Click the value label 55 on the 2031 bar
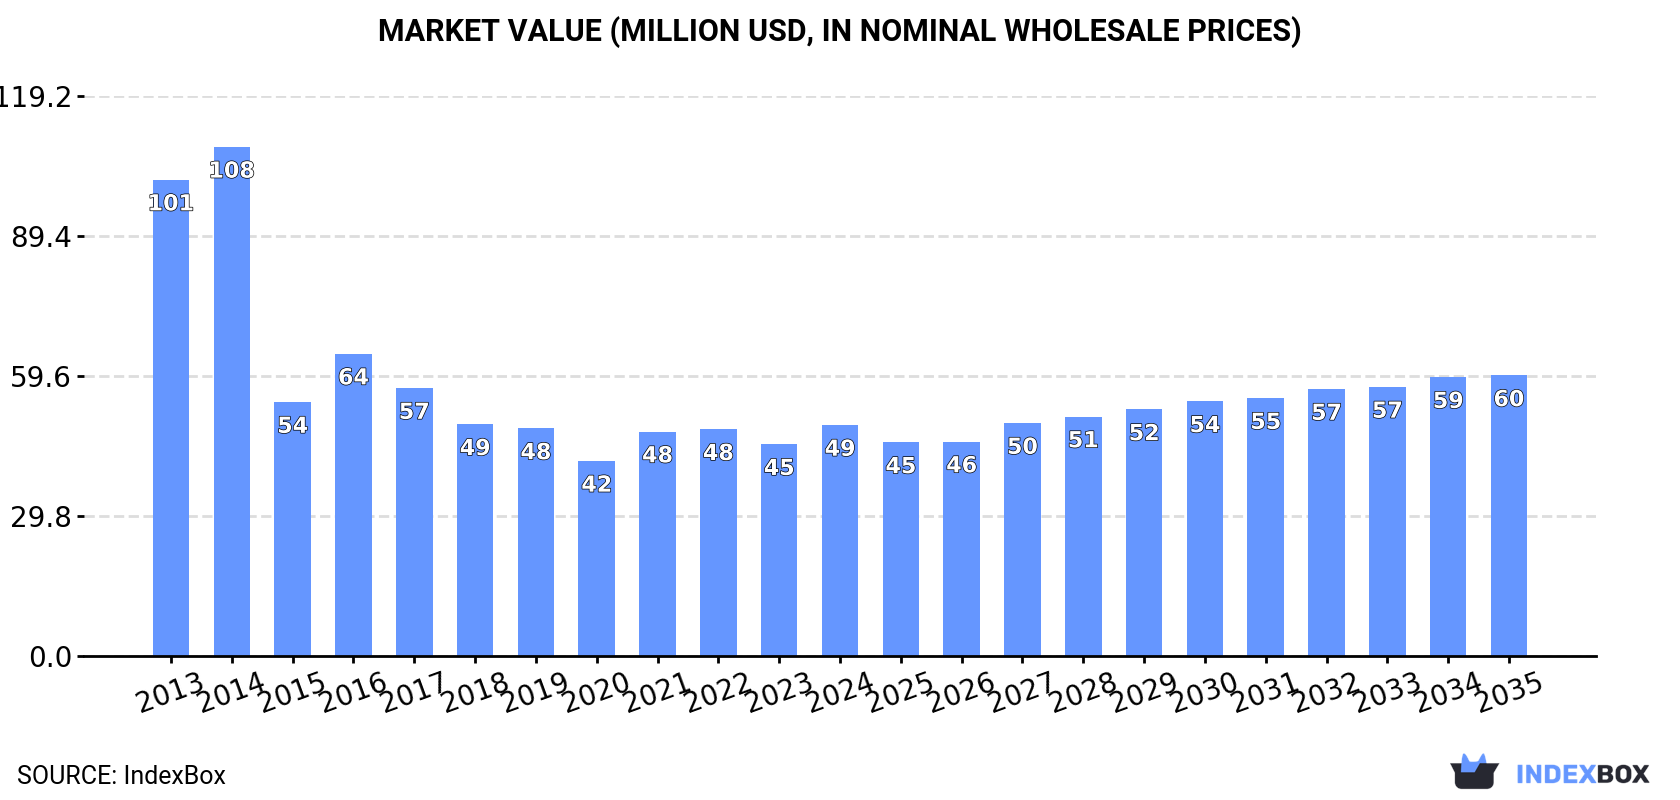This screenshot has height=800, width=1680. (x=1265, y=421)
